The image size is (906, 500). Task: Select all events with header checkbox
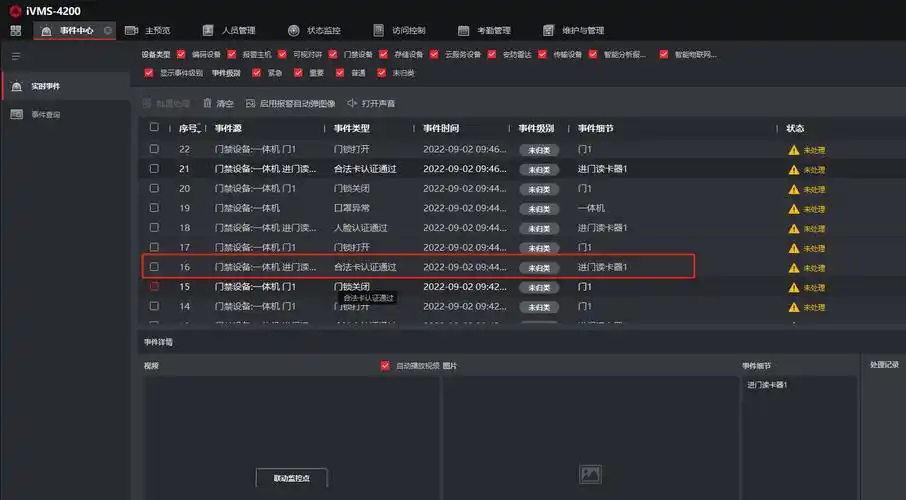154,128
